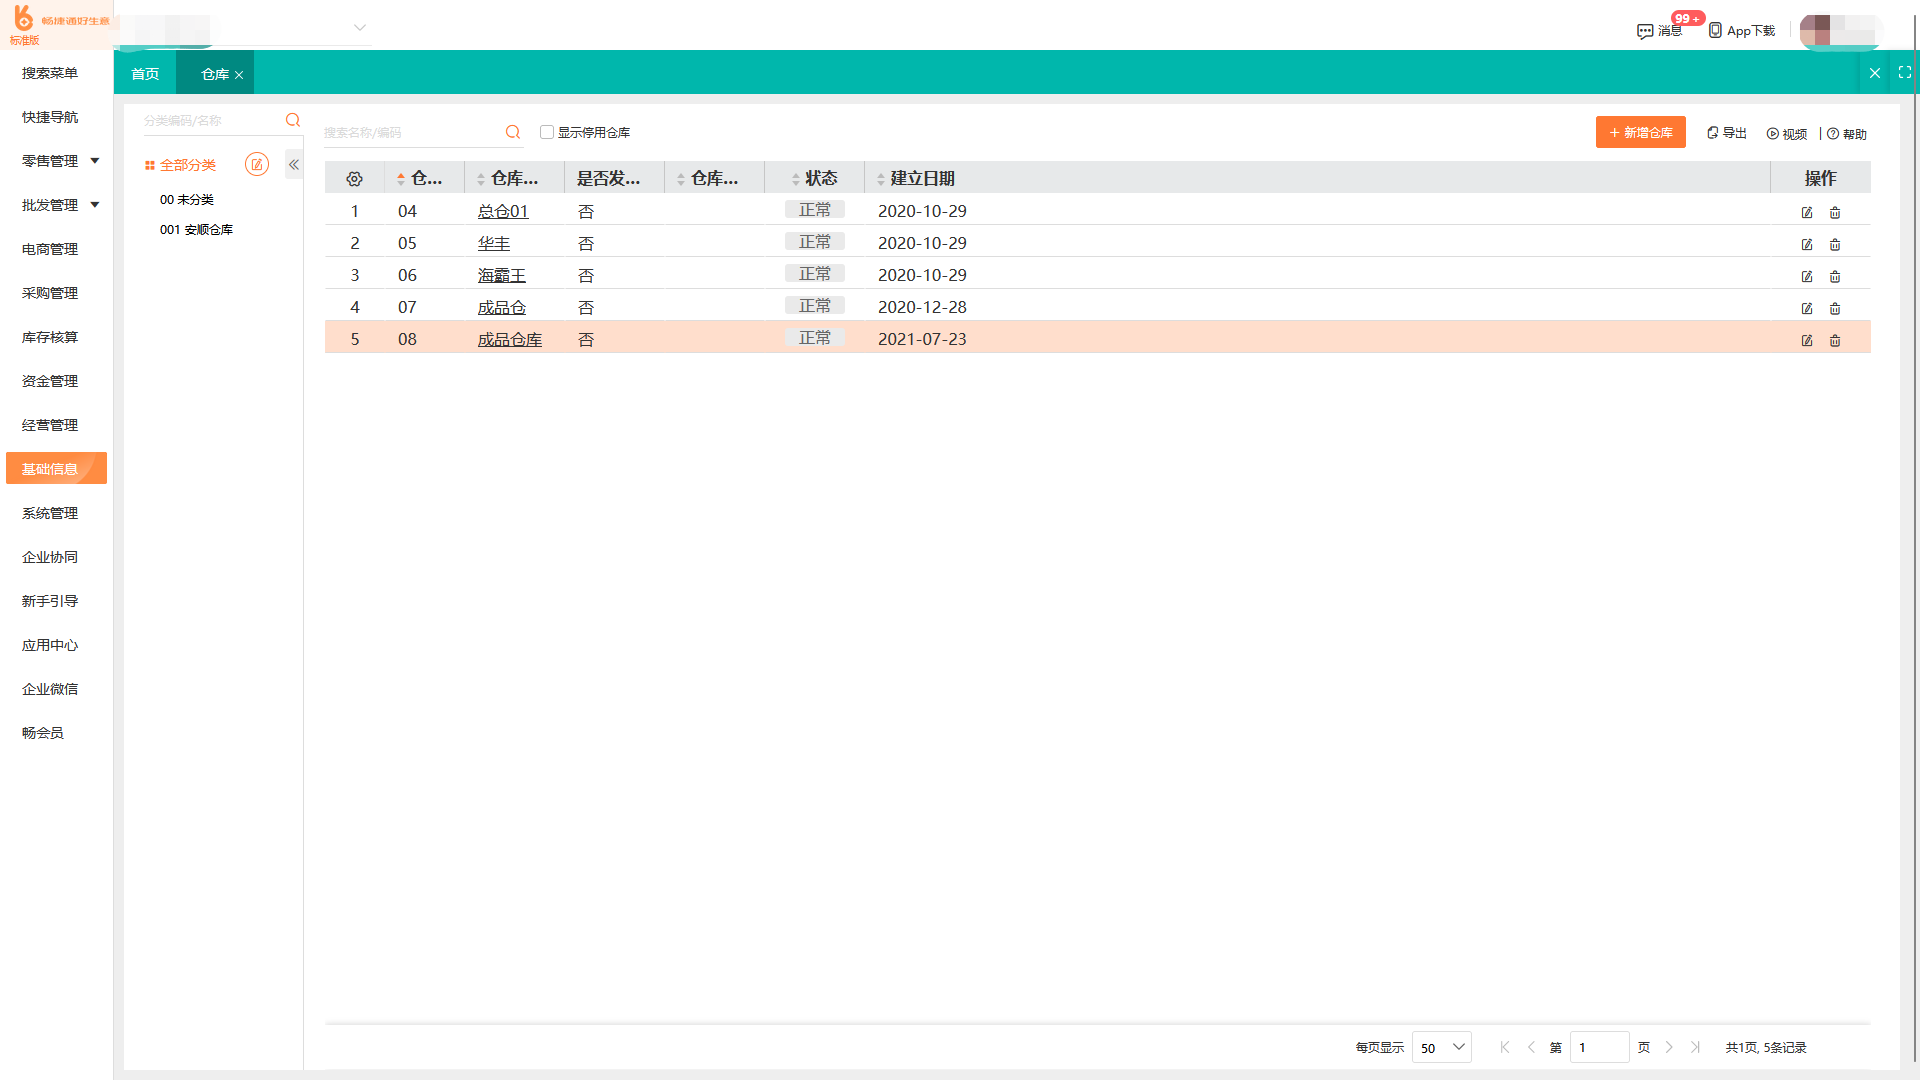This screenshot has width=1920, height=1080.
Task: Click the export 导出 icon
Action: [1726, 129]
